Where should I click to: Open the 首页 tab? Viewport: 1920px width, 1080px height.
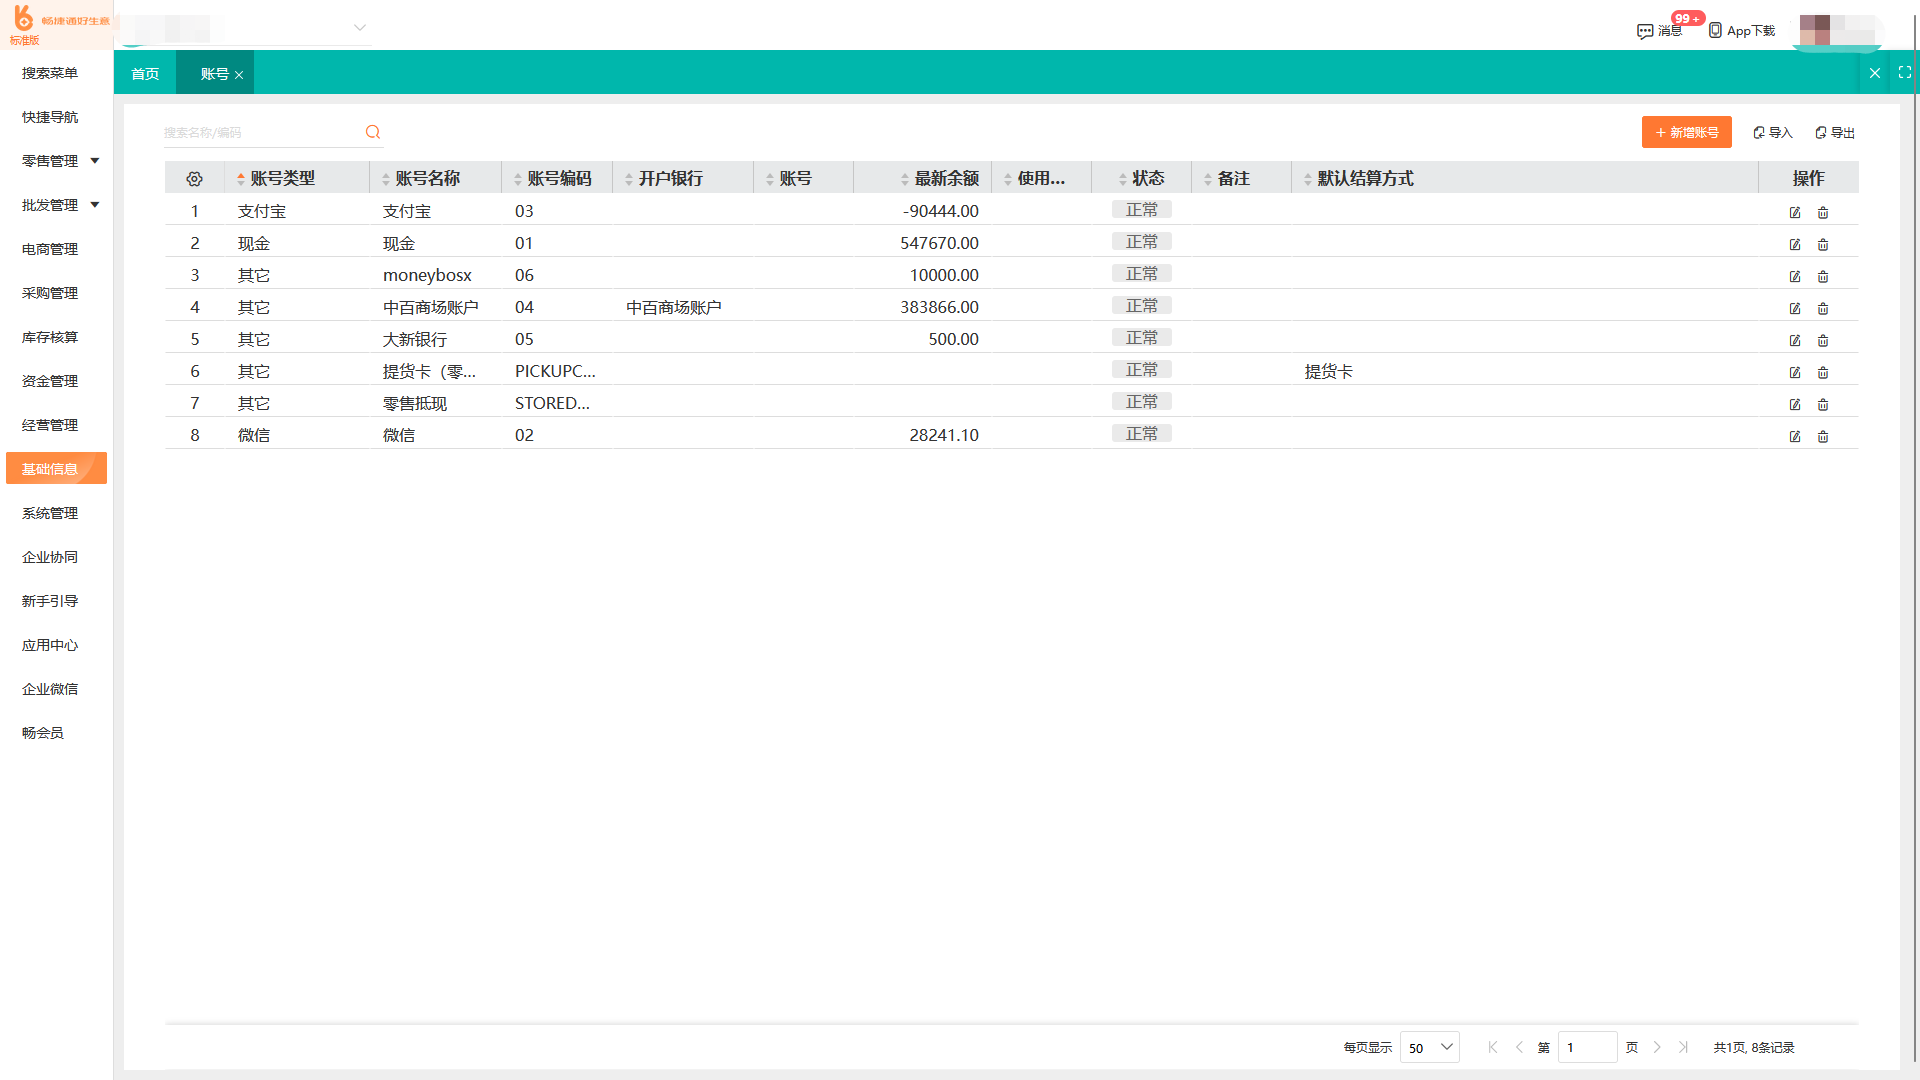point(144,73)
